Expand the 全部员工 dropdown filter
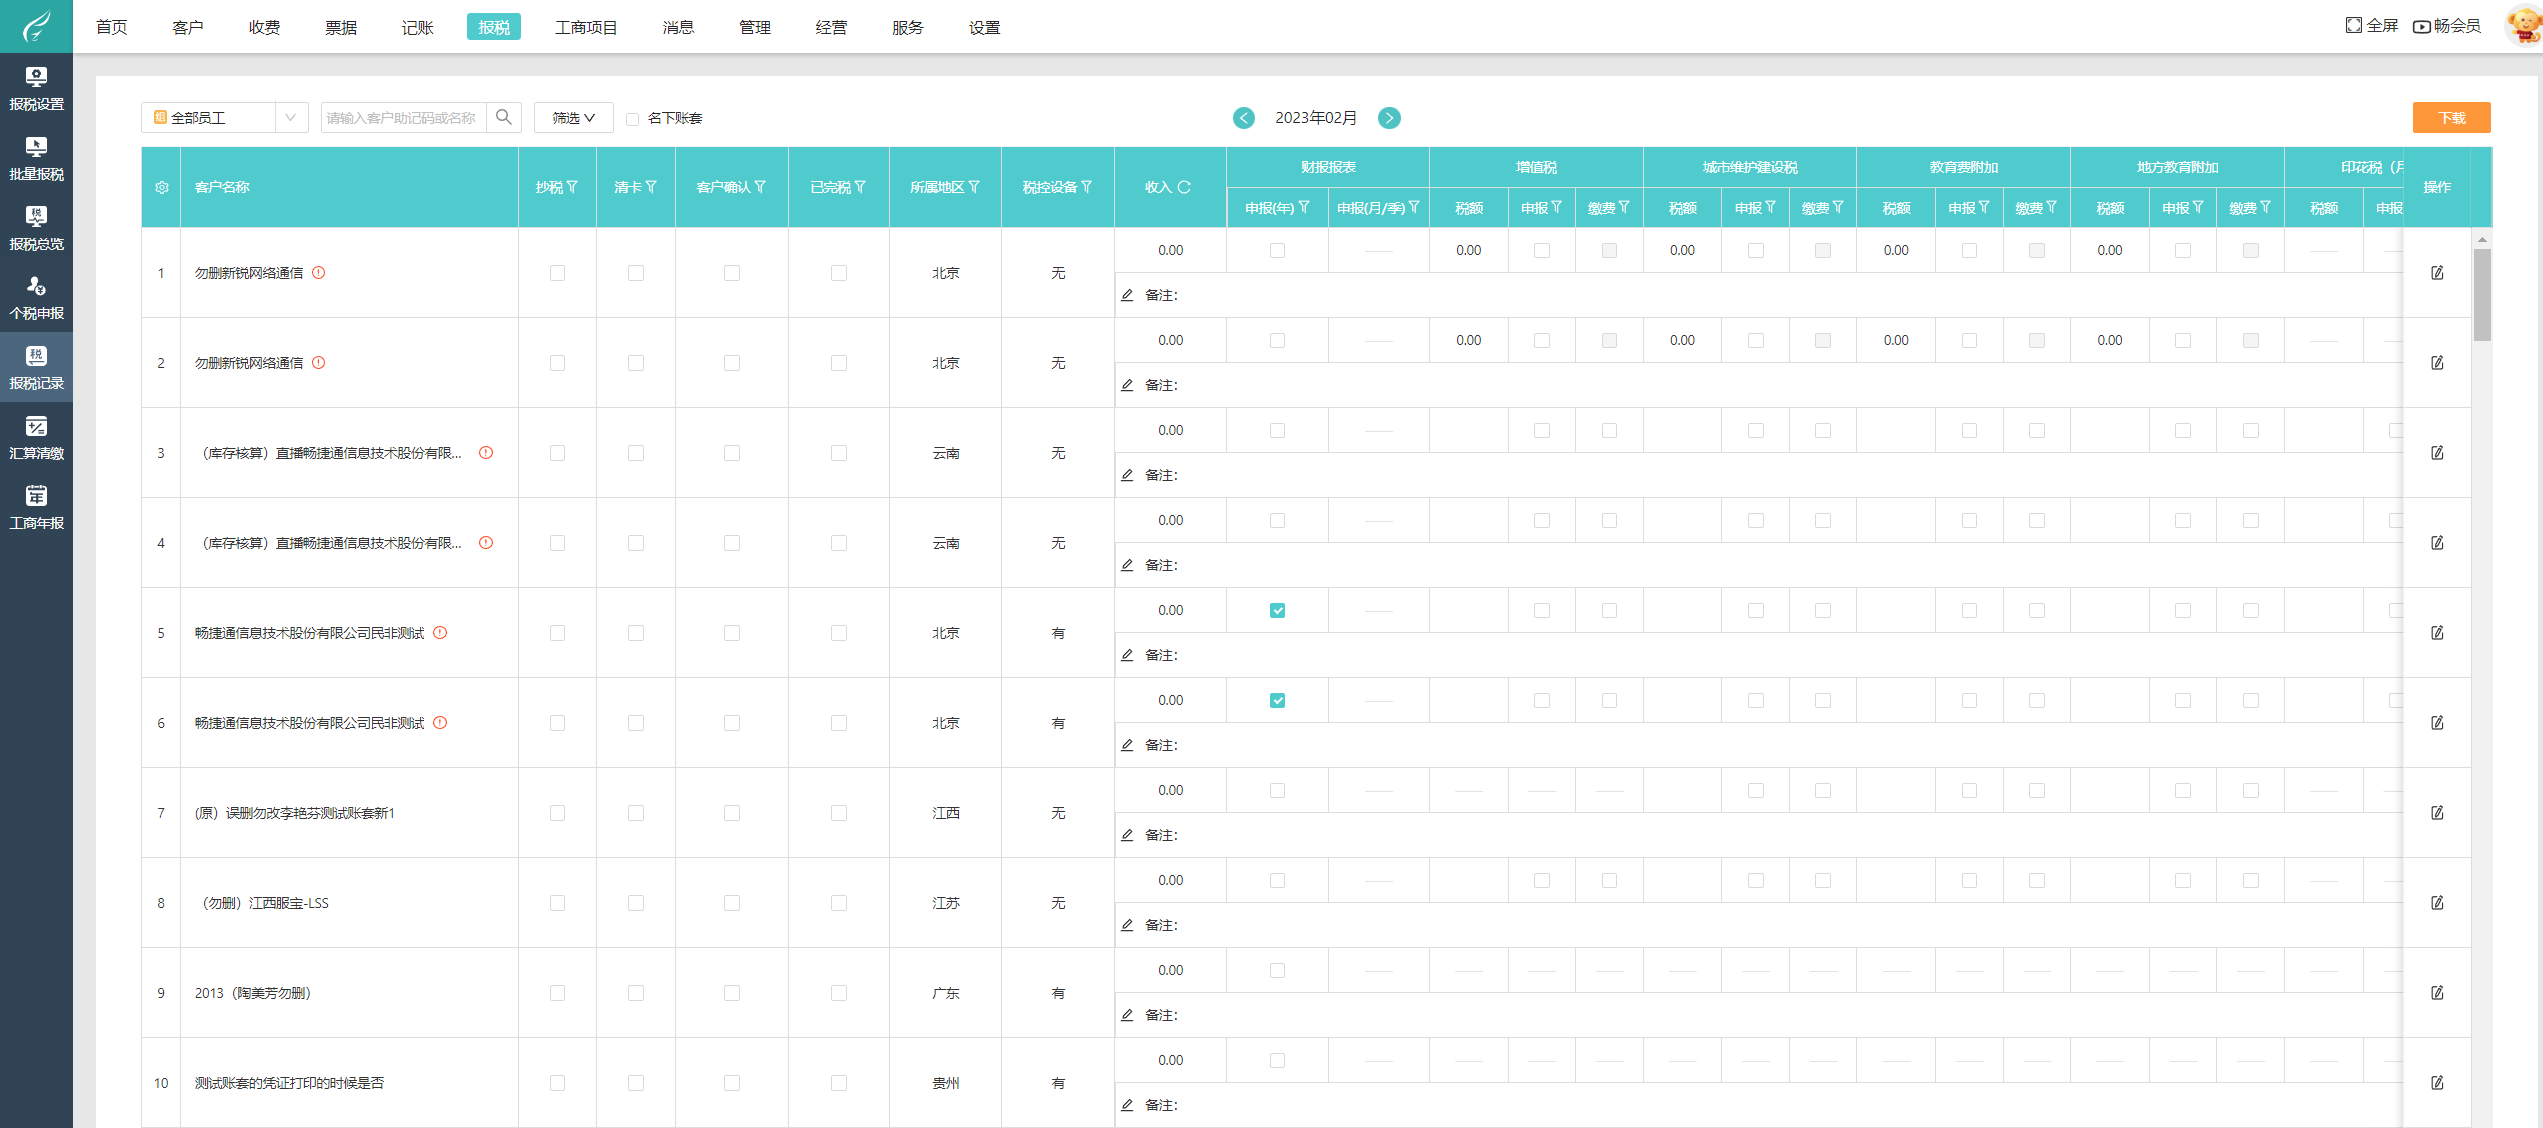 pyautogui.click(x=287, y=115)
